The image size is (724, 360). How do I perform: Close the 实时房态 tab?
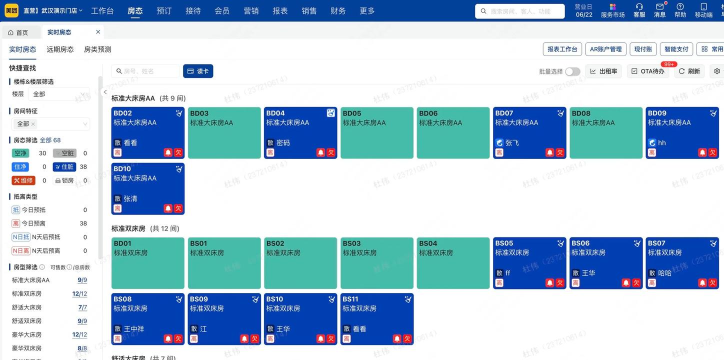coord(98,32)
